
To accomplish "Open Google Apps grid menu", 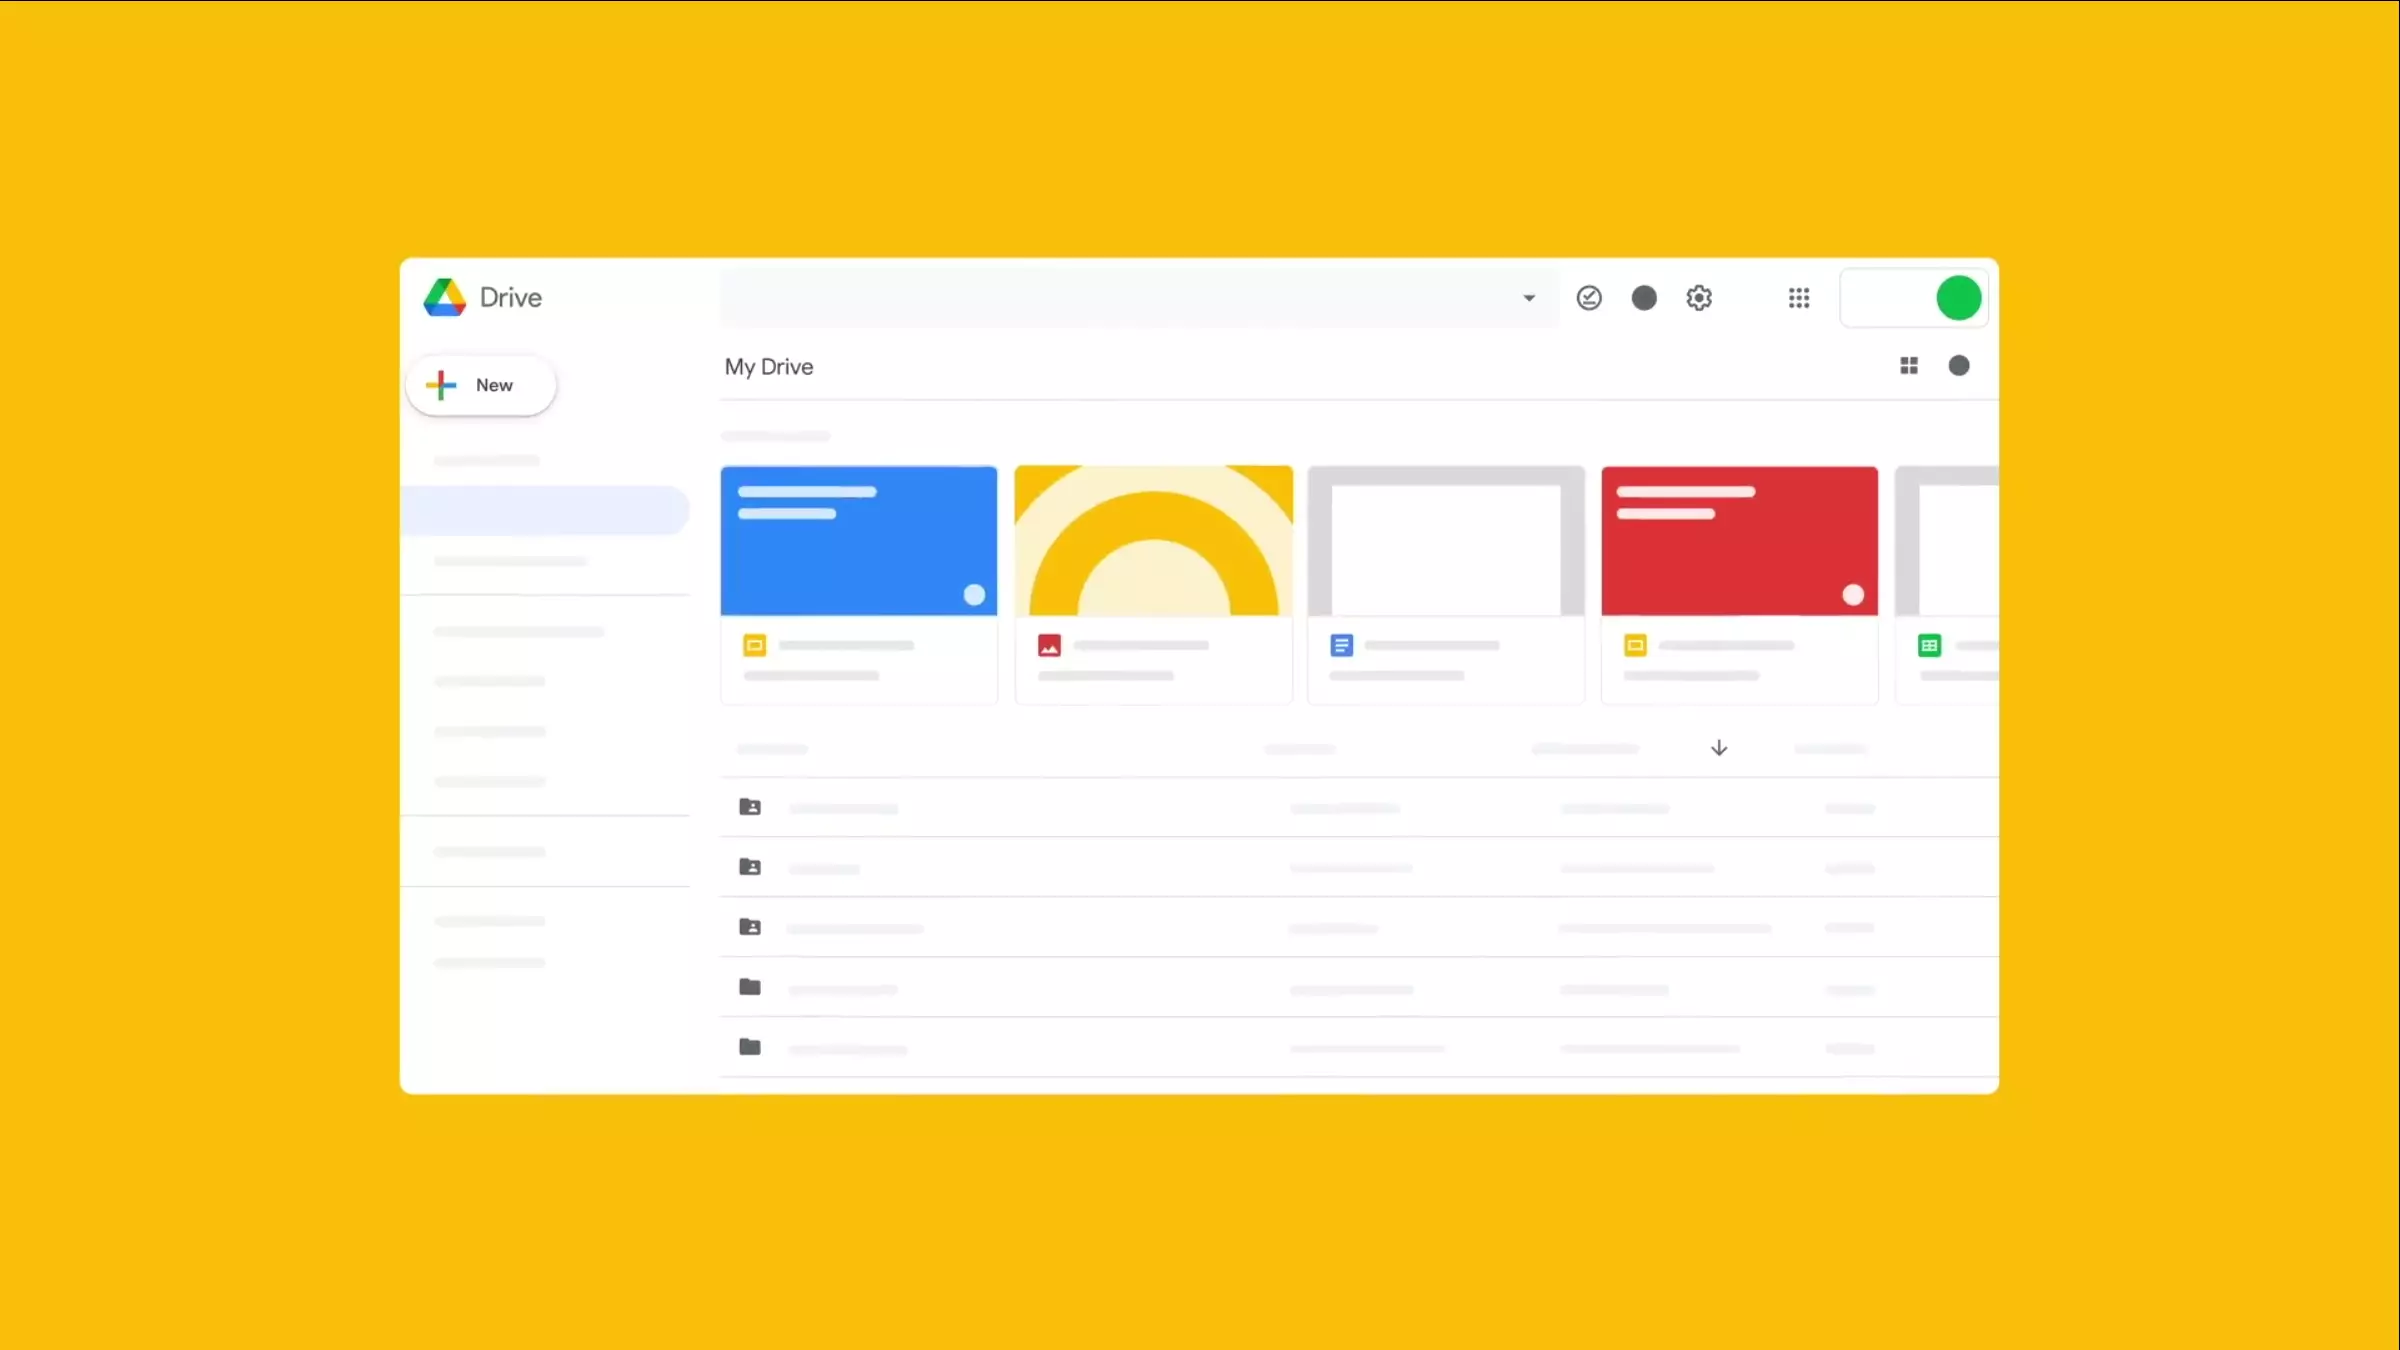I will coord(1798,297).
